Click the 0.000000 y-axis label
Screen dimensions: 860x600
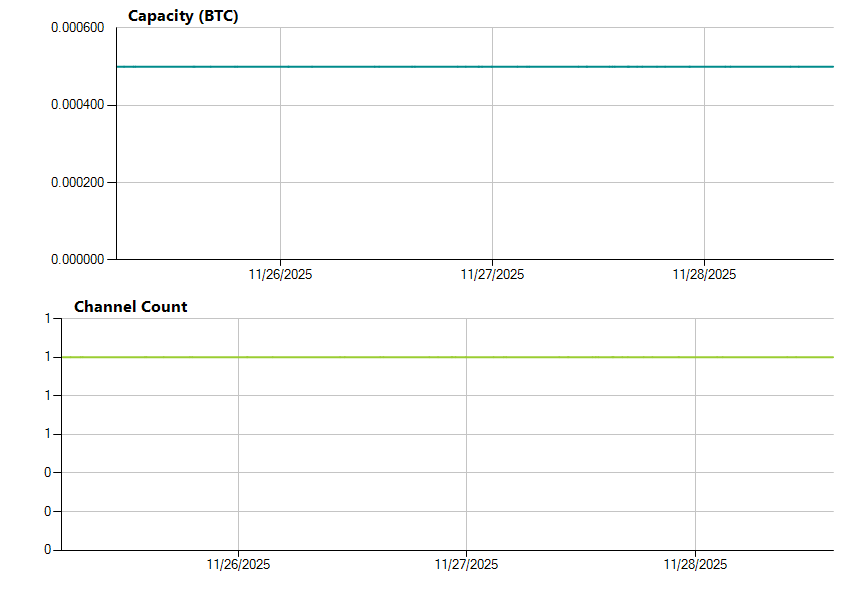(x=77, y=259)
